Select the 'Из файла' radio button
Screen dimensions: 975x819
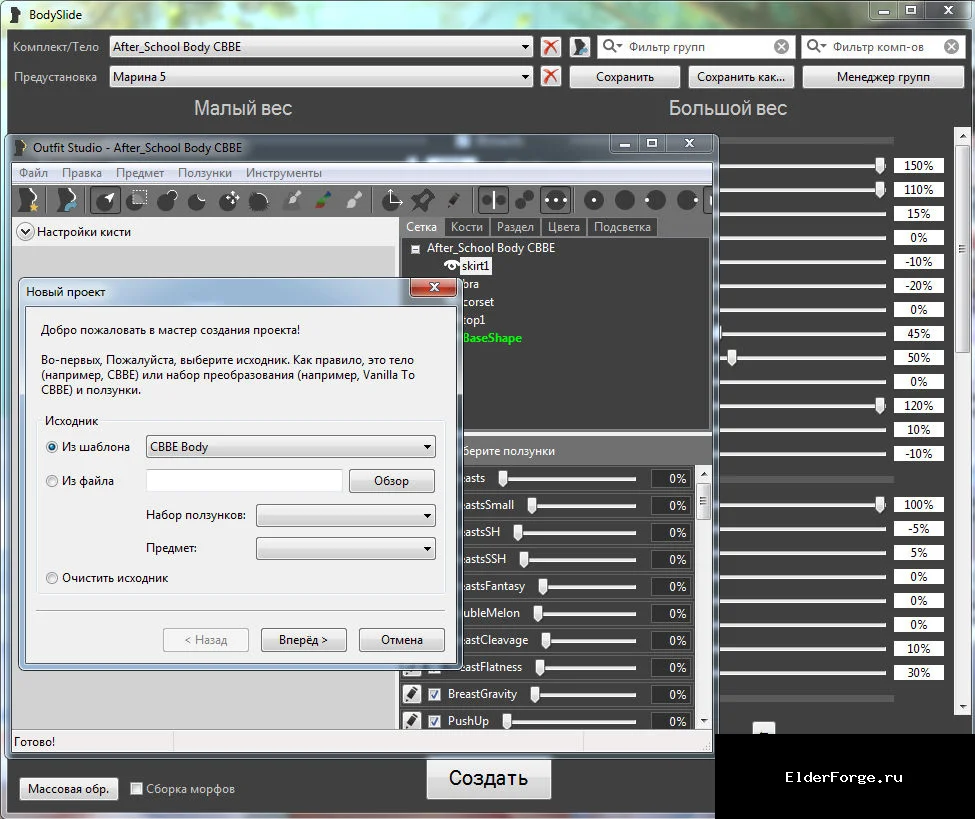click(52, 481)
